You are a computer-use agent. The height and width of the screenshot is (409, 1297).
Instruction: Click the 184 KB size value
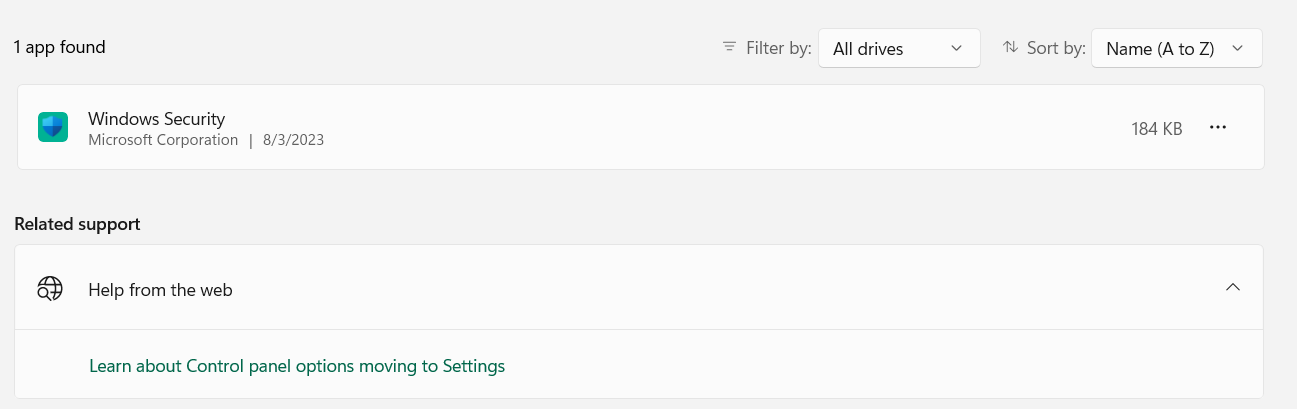point(1157,129)
